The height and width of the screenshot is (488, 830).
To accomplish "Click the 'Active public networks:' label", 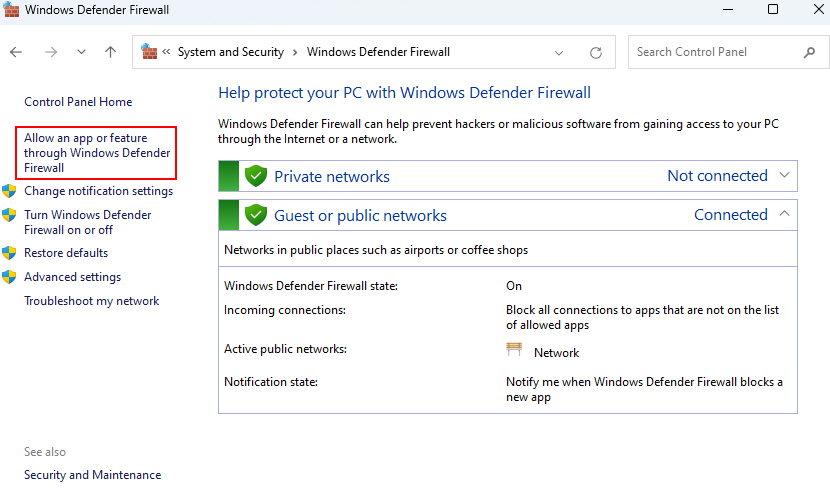I will pyautogui.click(x=285, y=349).
